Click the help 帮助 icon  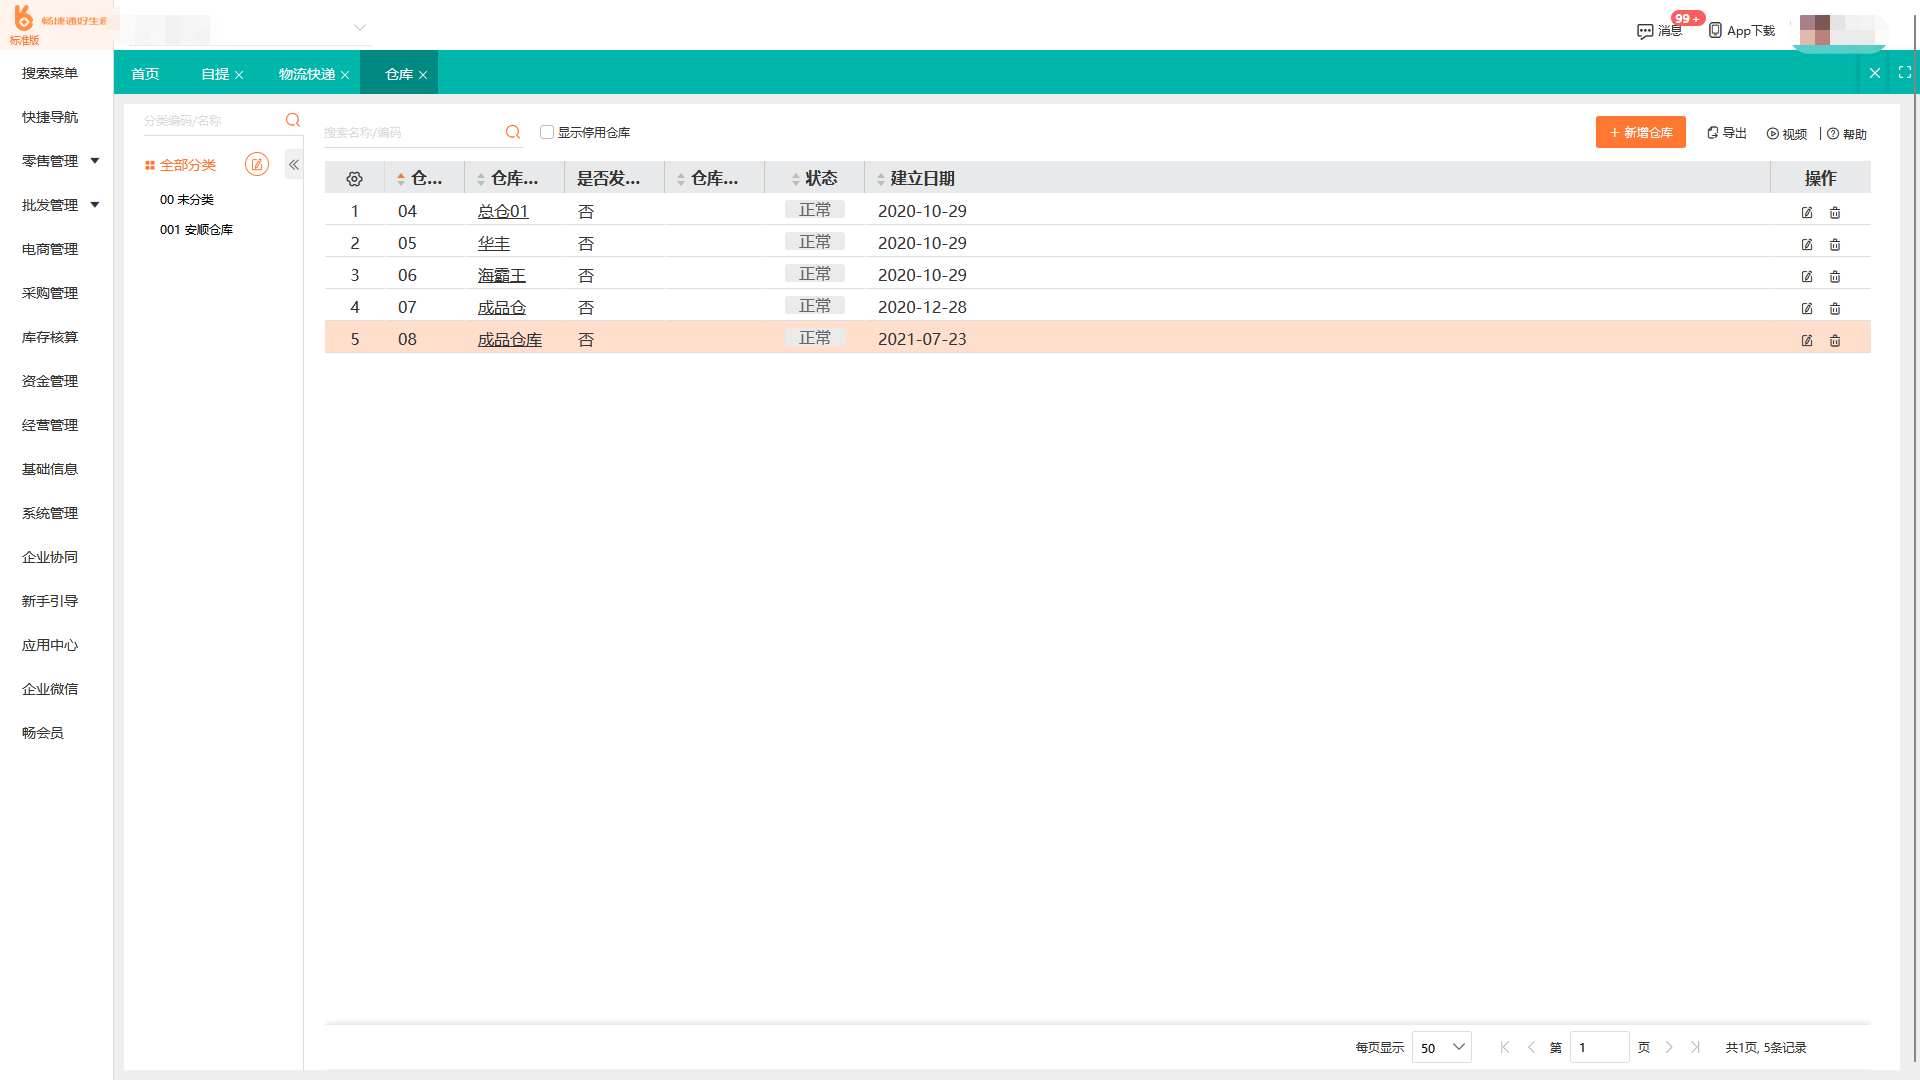(x=1834, y=132)
